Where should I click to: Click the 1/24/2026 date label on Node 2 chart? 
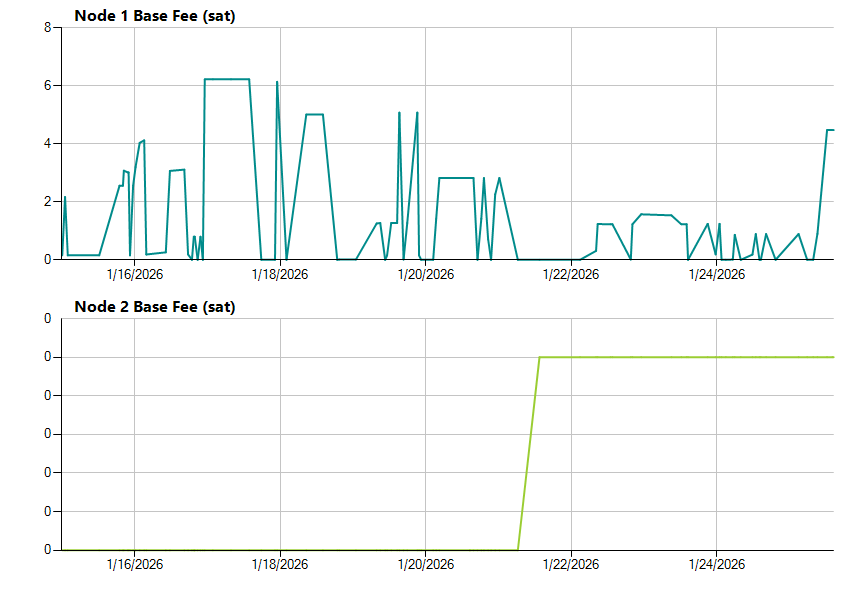click(717, 564)
